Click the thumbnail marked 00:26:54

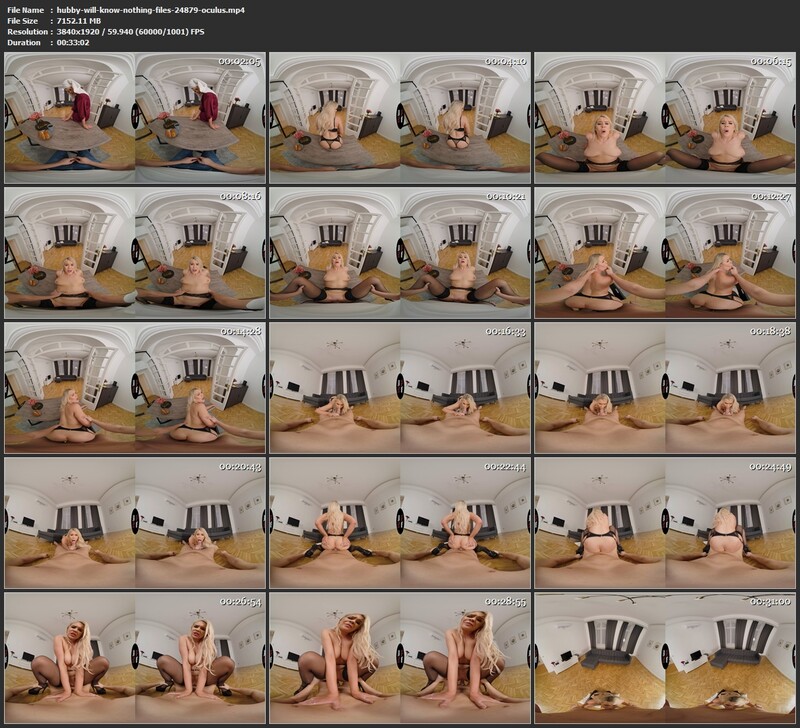point(135,656)
